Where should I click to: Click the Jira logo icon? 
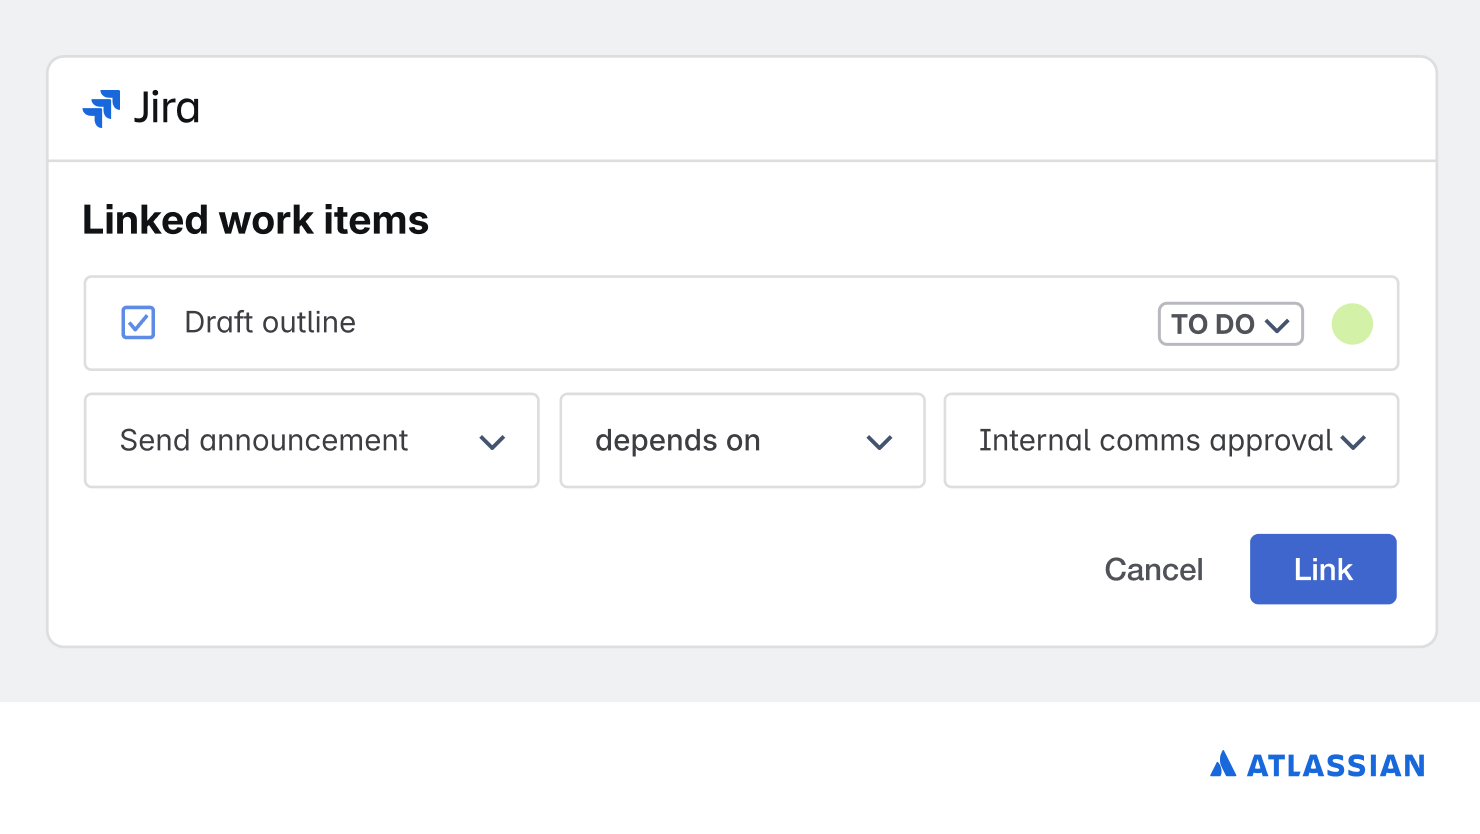101,107
